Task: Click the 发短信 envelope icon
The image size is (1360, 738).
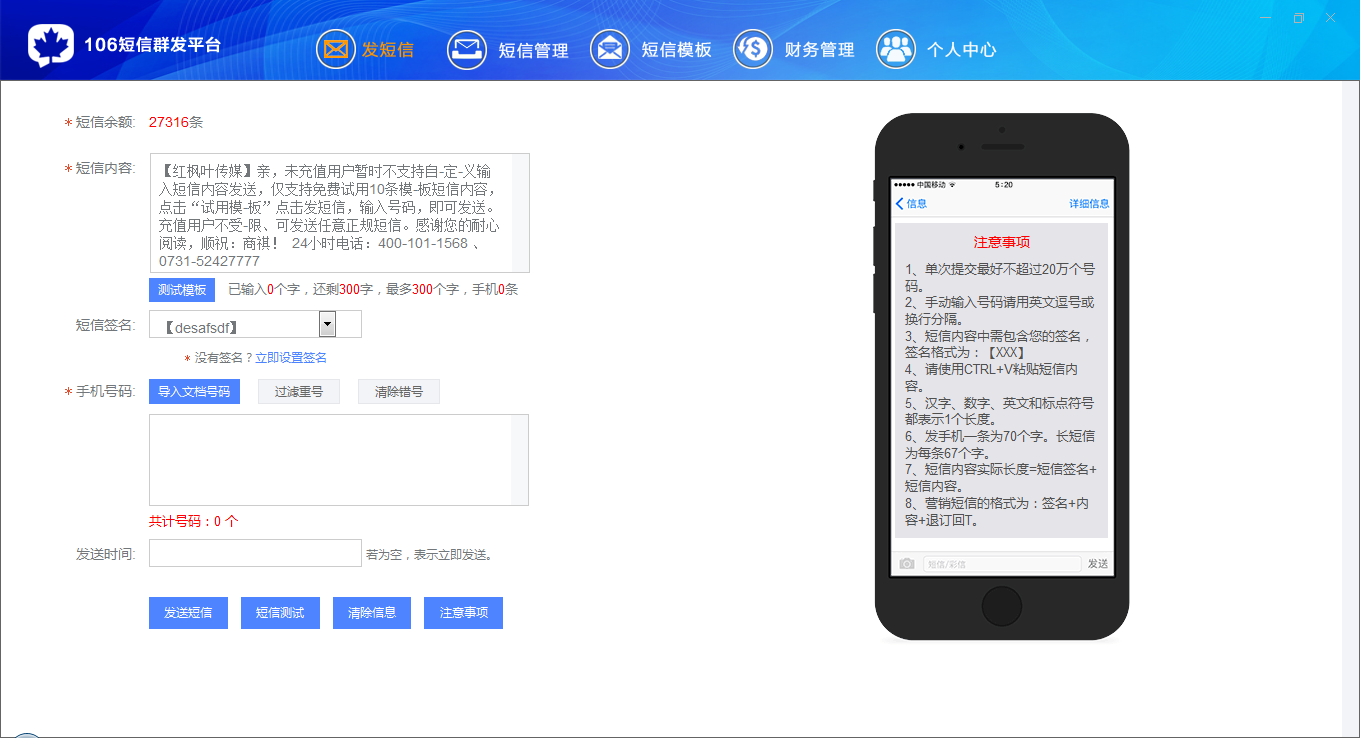Action: pyautogui.click(x=336, y=49)
